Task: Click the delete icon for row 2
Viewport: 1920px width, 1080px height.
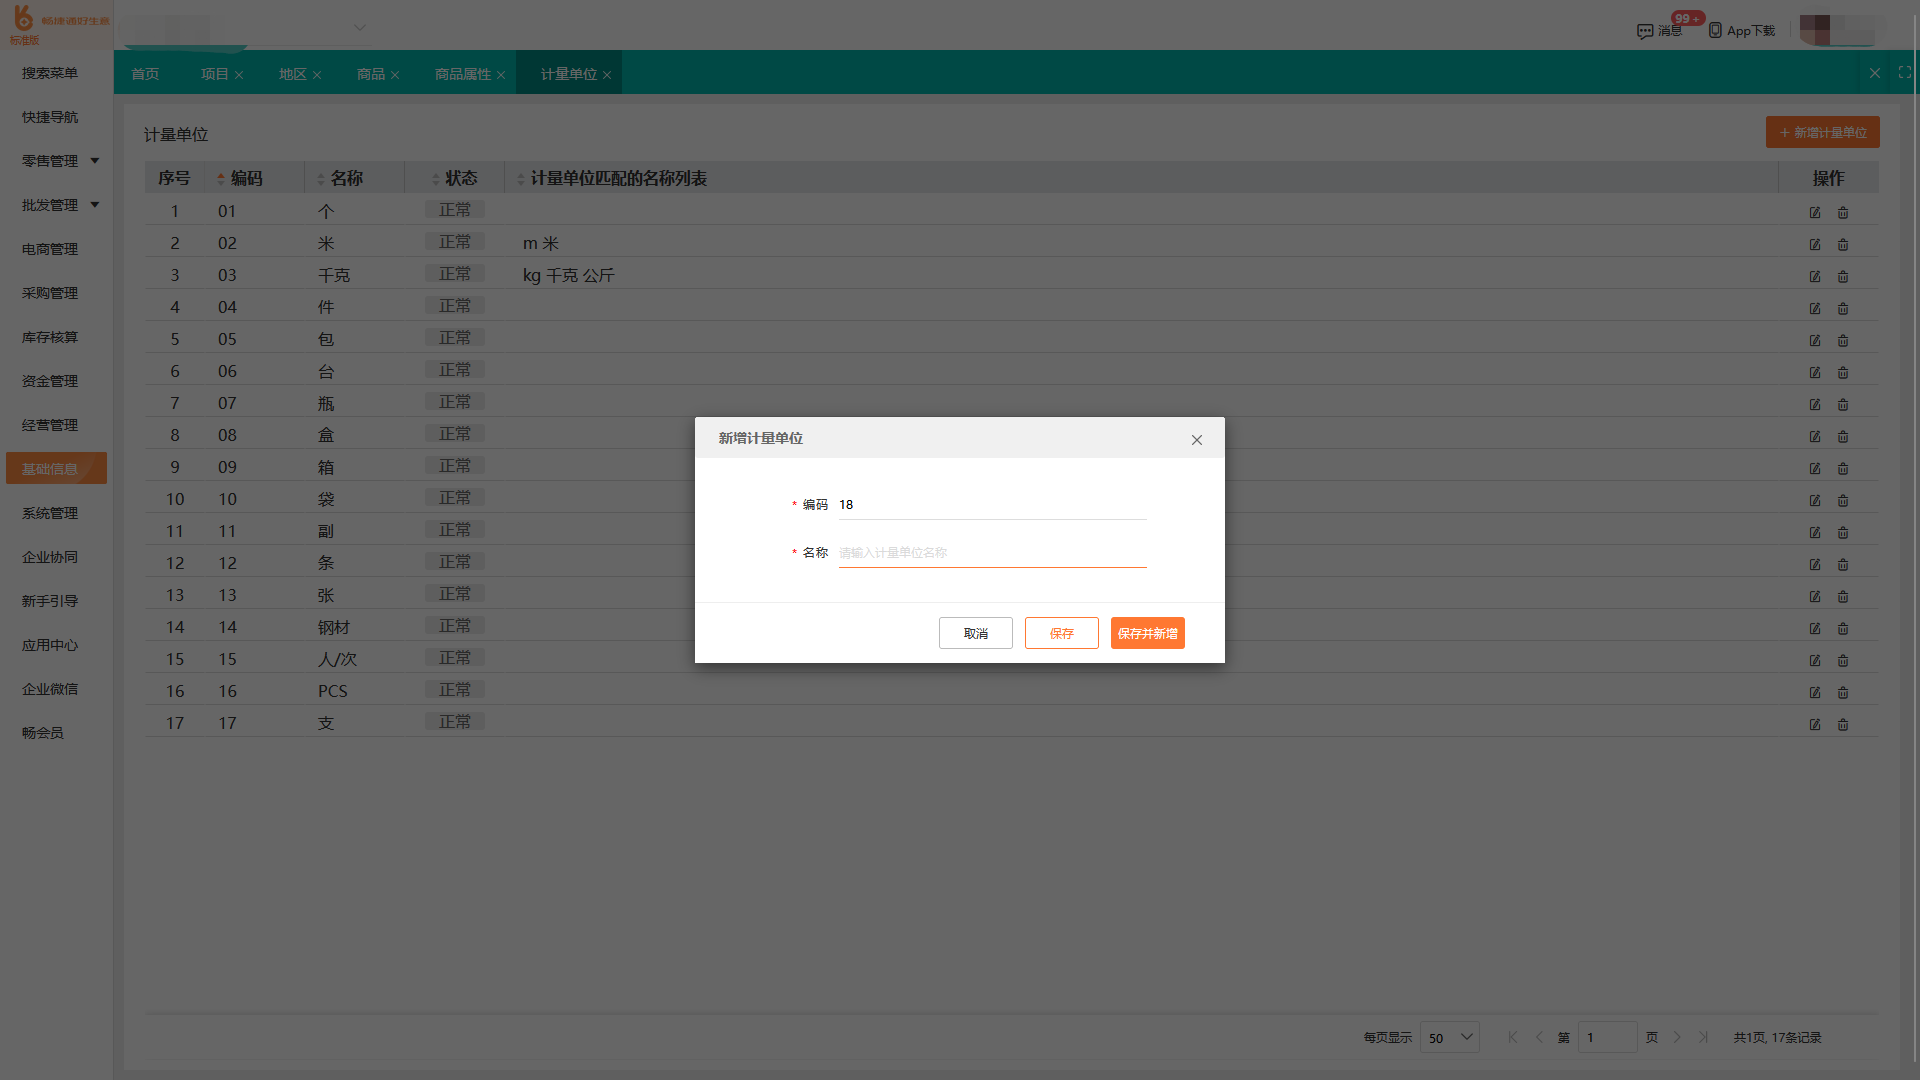Action: [x=1844, y=244]
